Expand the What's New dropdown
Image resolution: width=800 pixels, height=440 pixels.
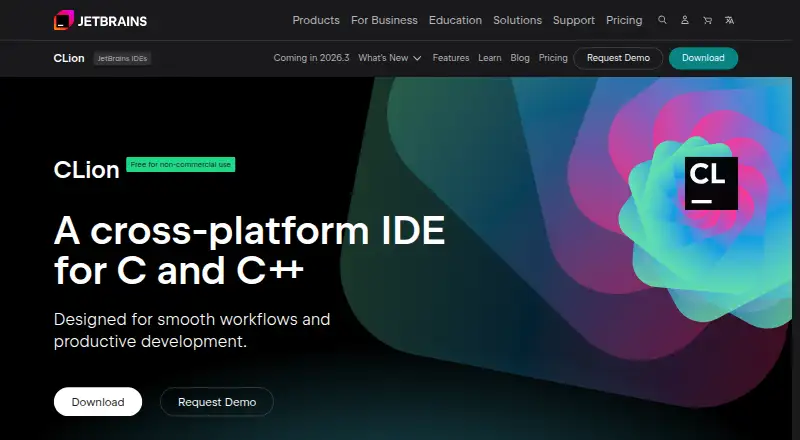coord(390,58)
